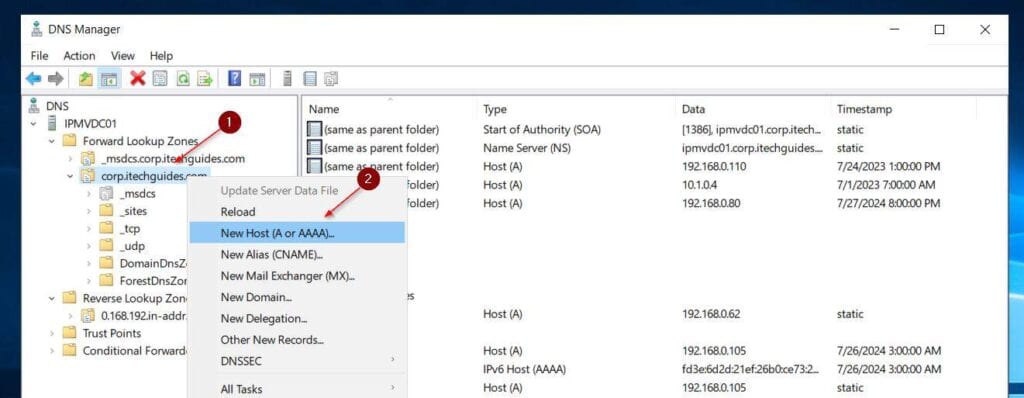
Task: Expand the ForestDnsZones subfolder
Action: pyautogui.click(x=89, y=281)
